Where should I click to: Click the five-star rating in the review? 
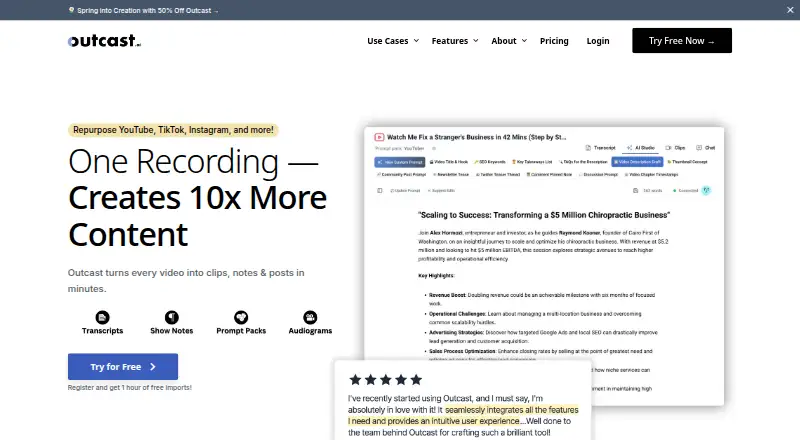tap(386, 379)
